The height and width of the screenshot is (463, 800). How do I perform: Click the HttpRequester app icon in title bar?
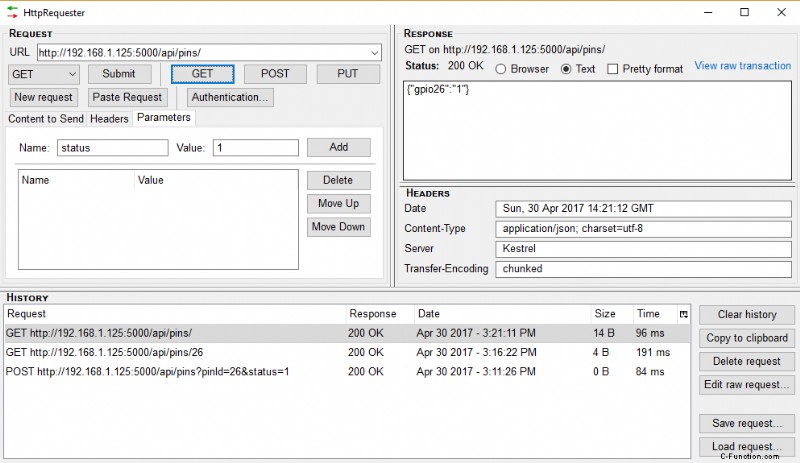(x=11, y=12)
